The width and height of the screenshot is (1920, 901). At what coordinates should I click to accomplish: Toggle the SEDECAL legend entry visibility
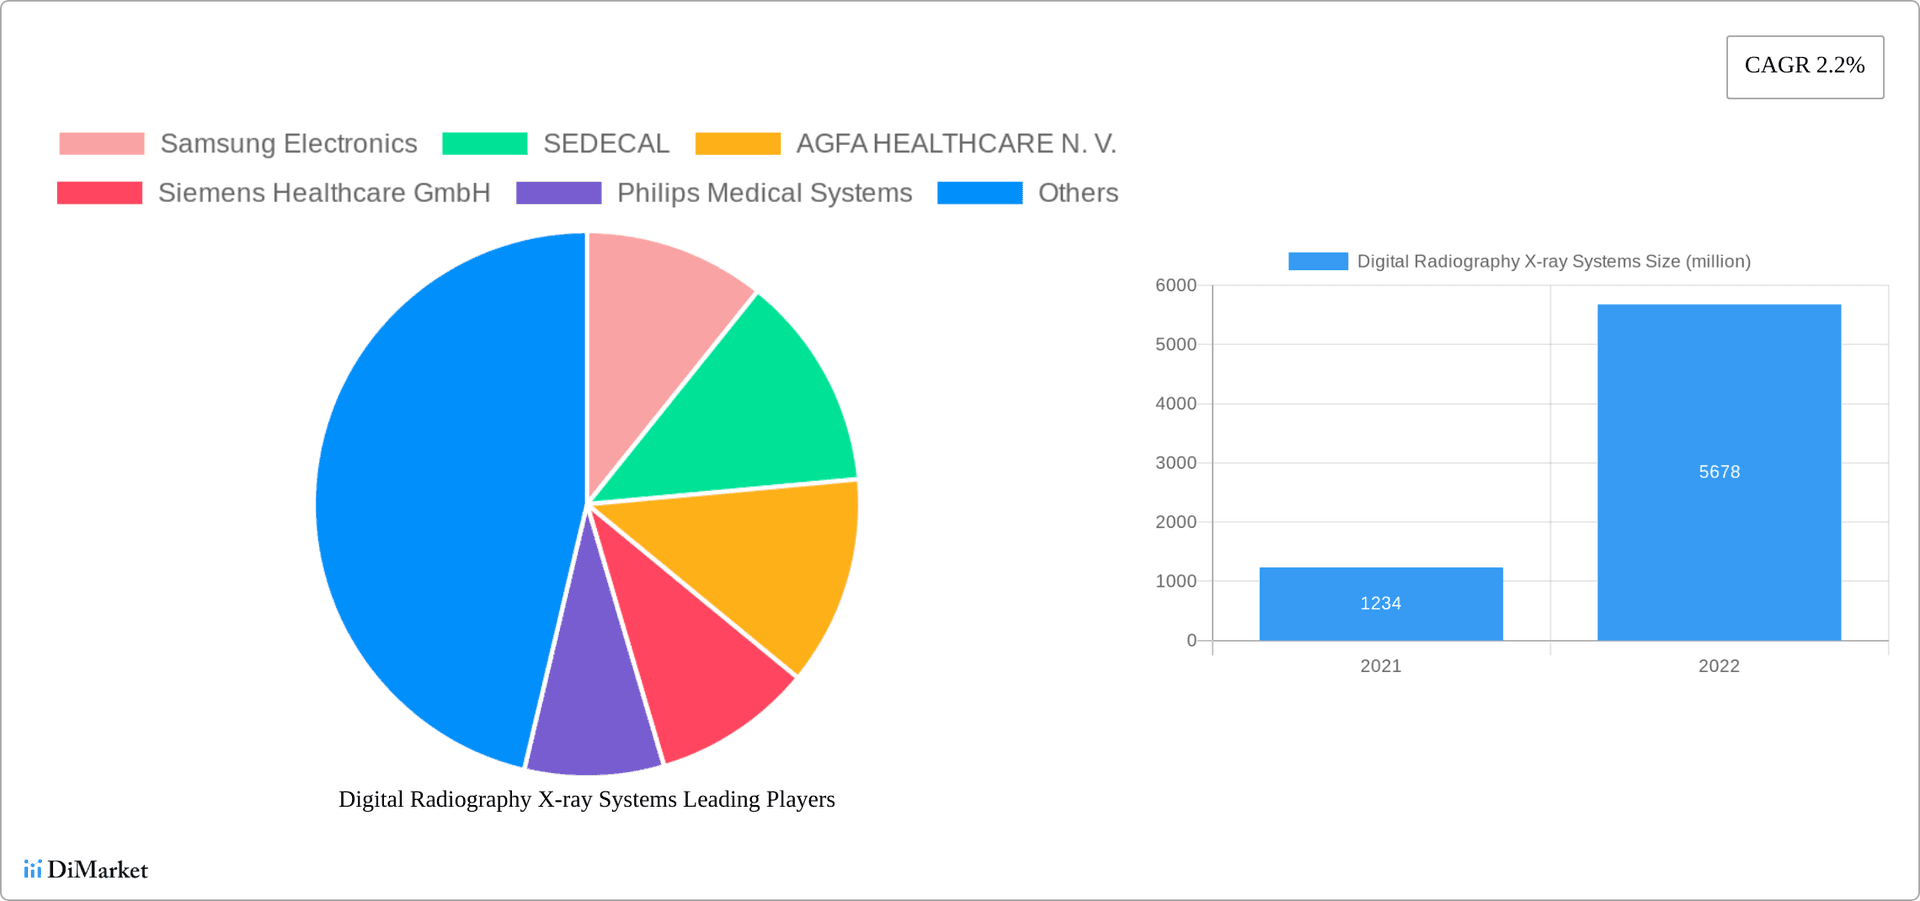click(x=605, y=143)
